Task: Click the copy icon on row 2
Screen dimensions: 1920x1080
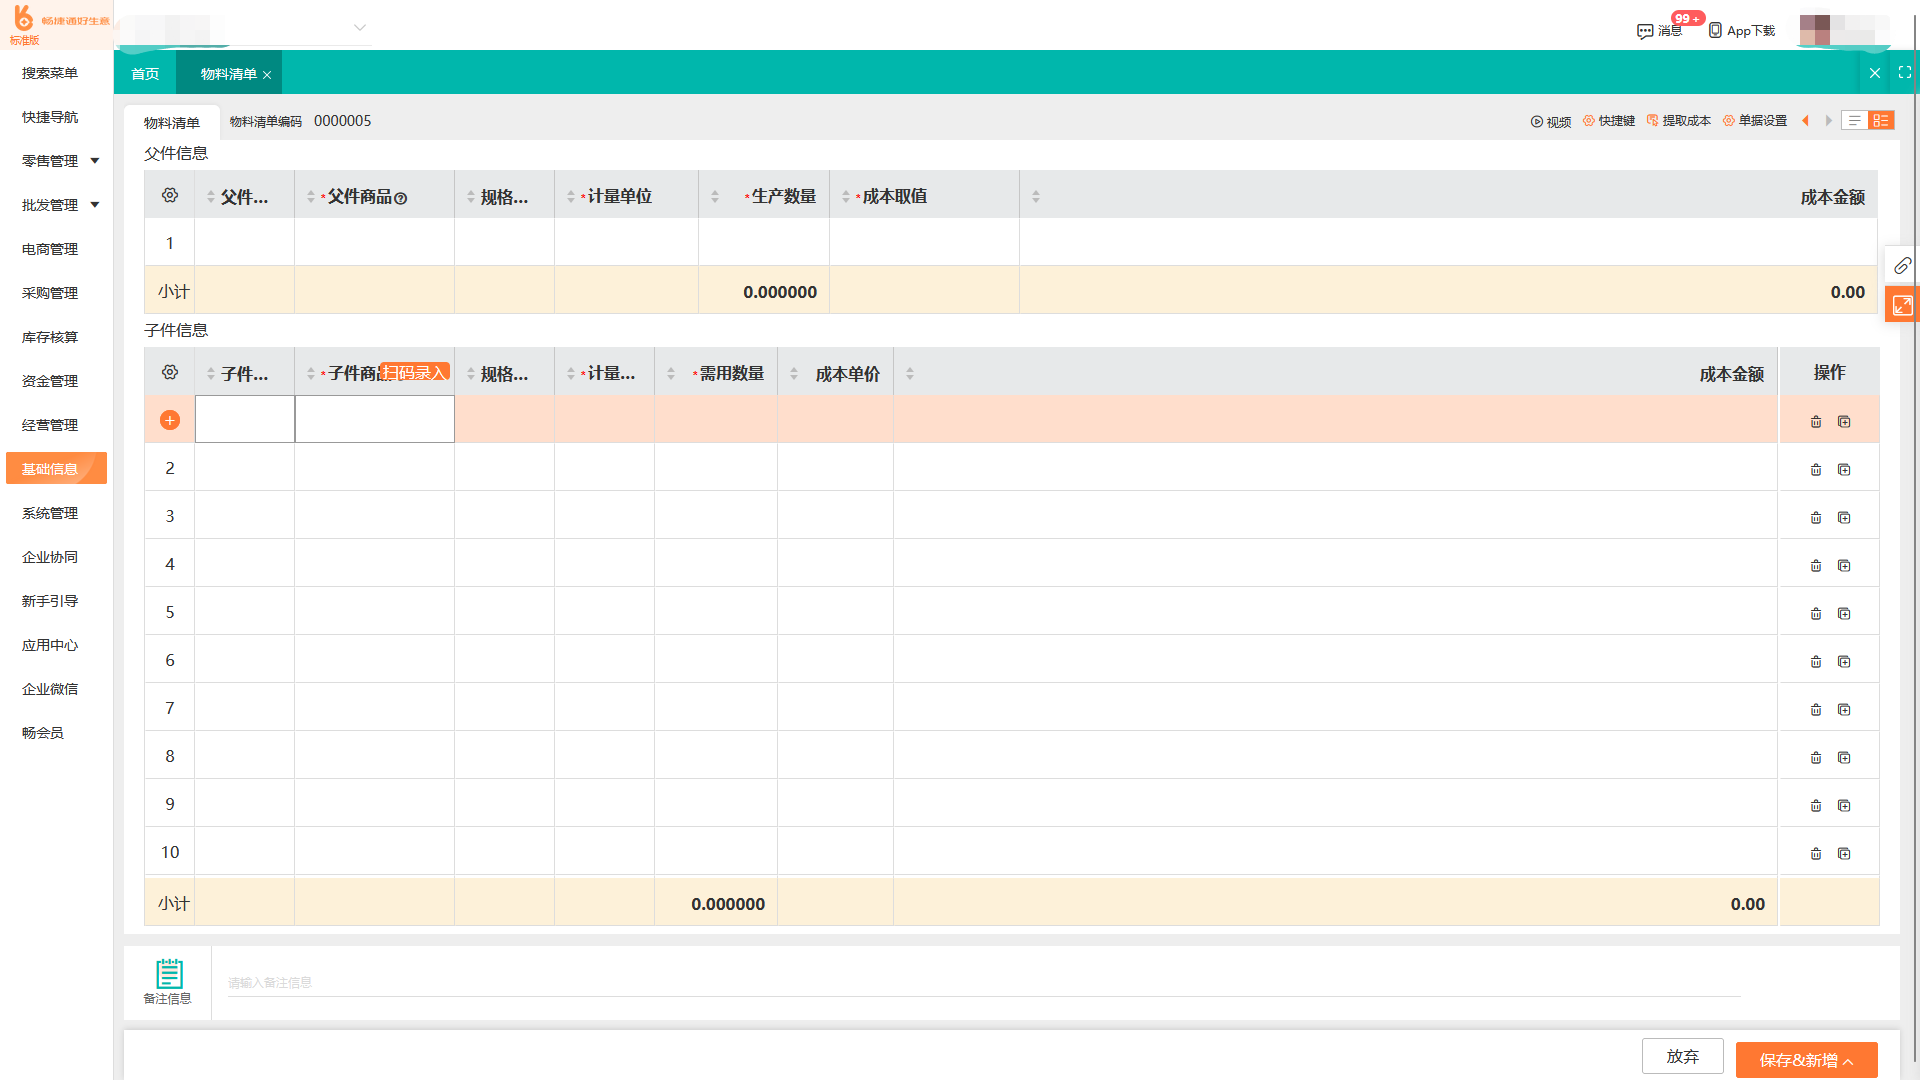Action: click(x=1844, y=469)
